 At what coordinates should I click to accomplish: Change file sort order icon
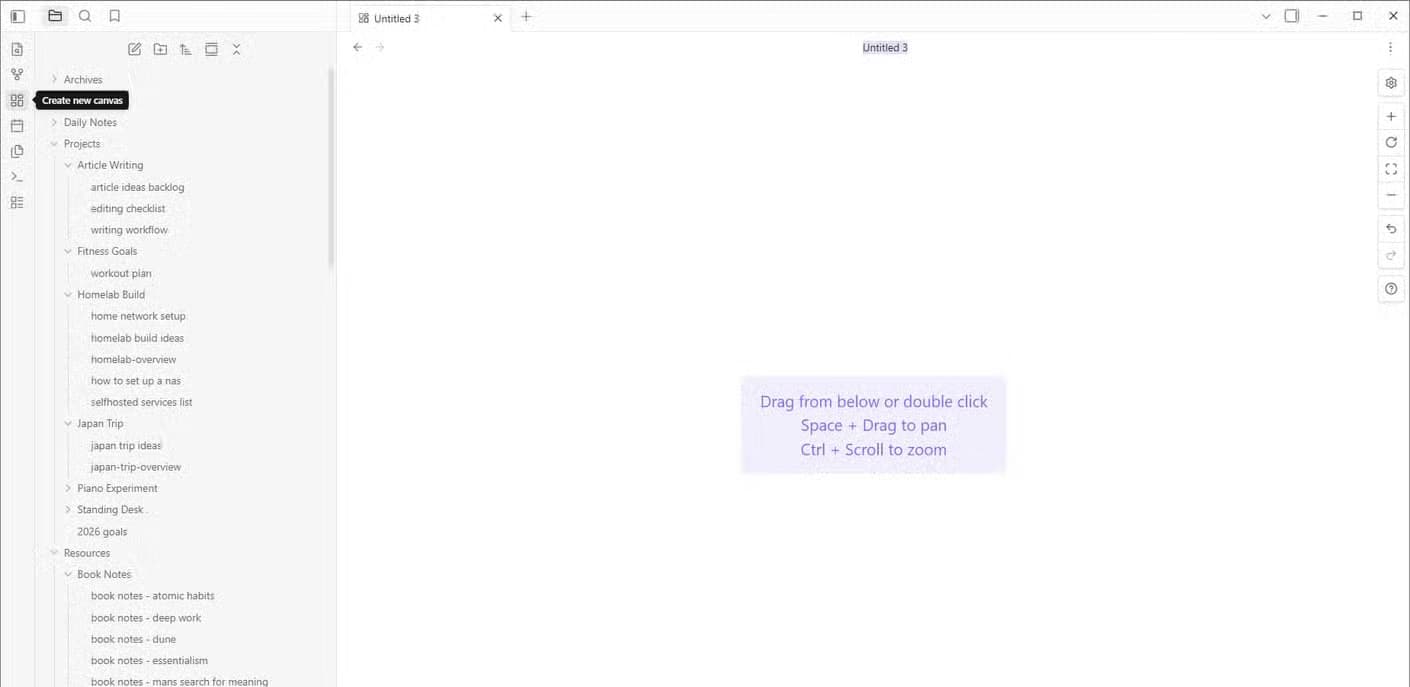click(186, 49)
